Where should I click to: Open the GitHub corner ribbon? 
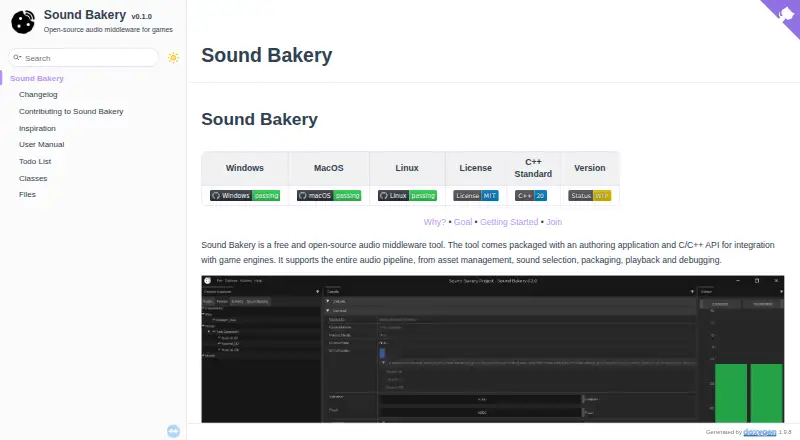point(784,14)
